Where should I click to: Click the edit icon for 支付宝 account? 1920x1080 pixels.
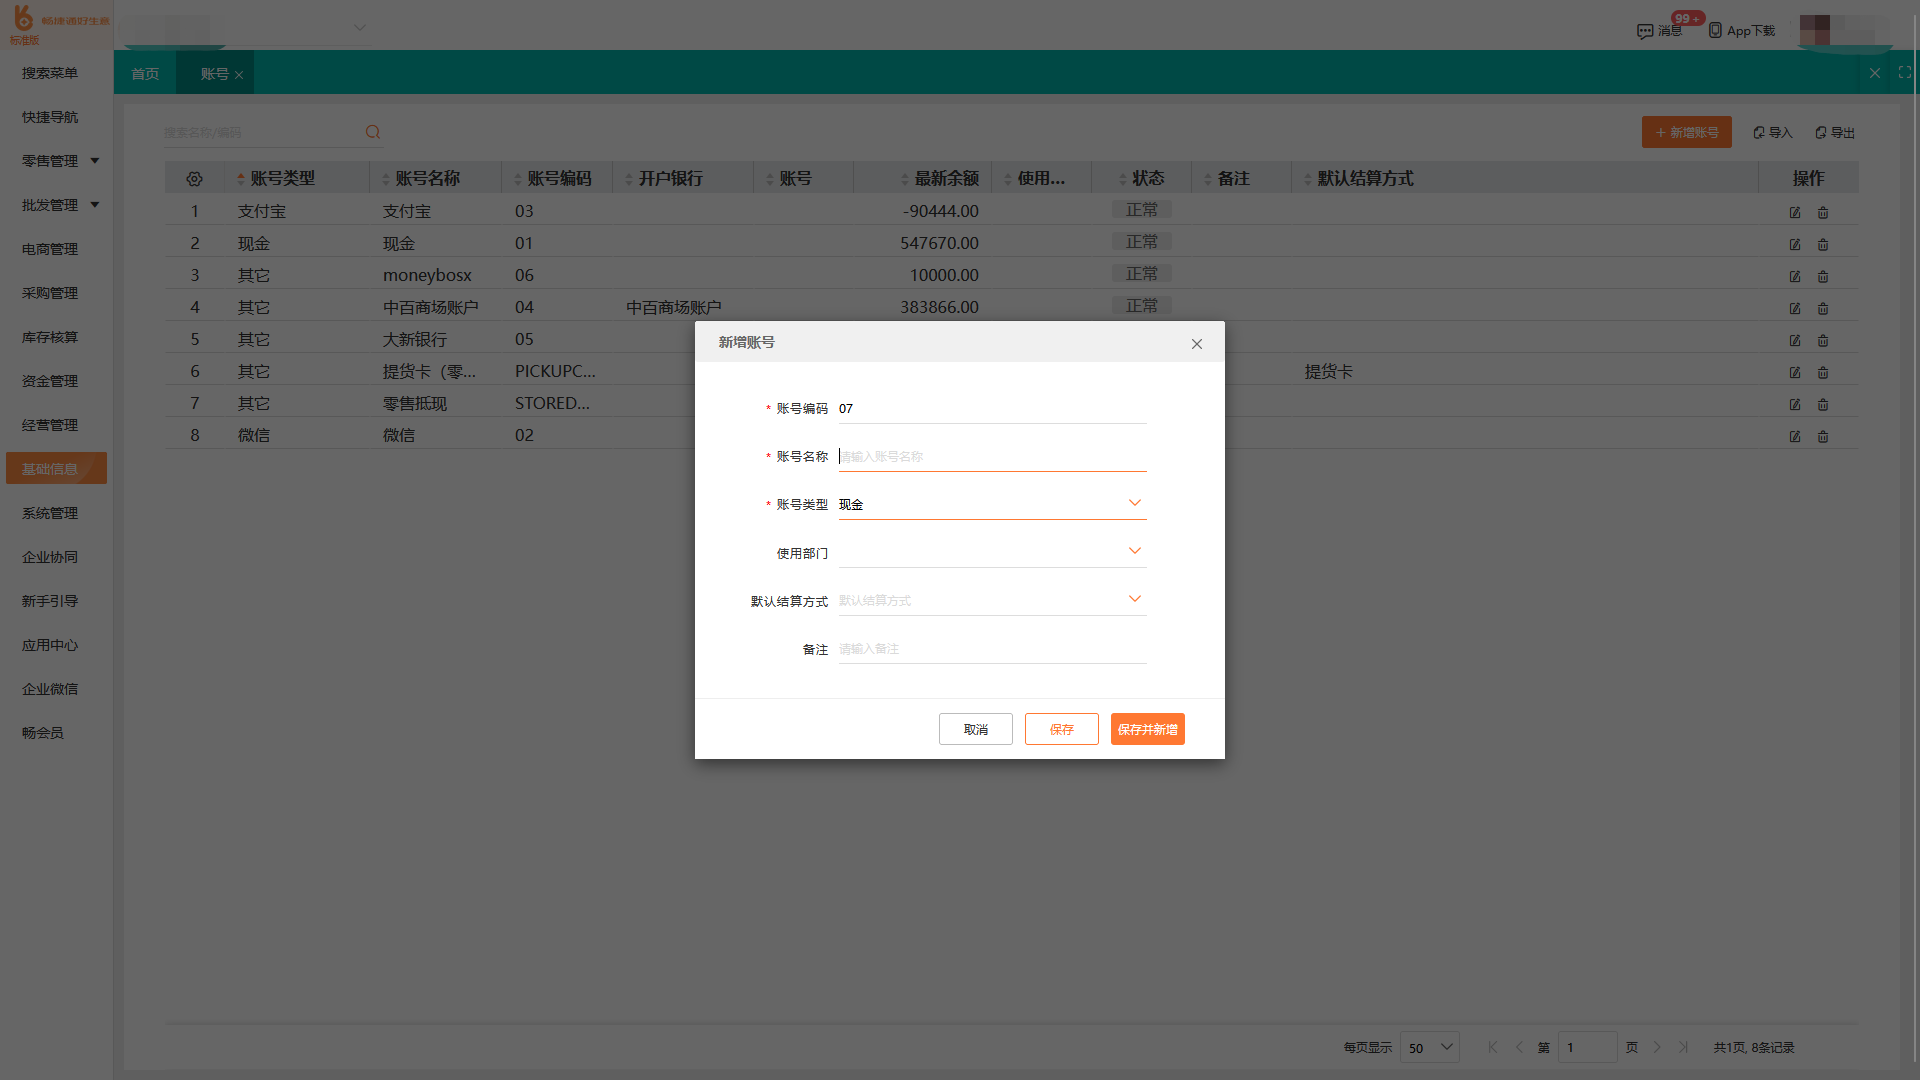(1795, 212)
